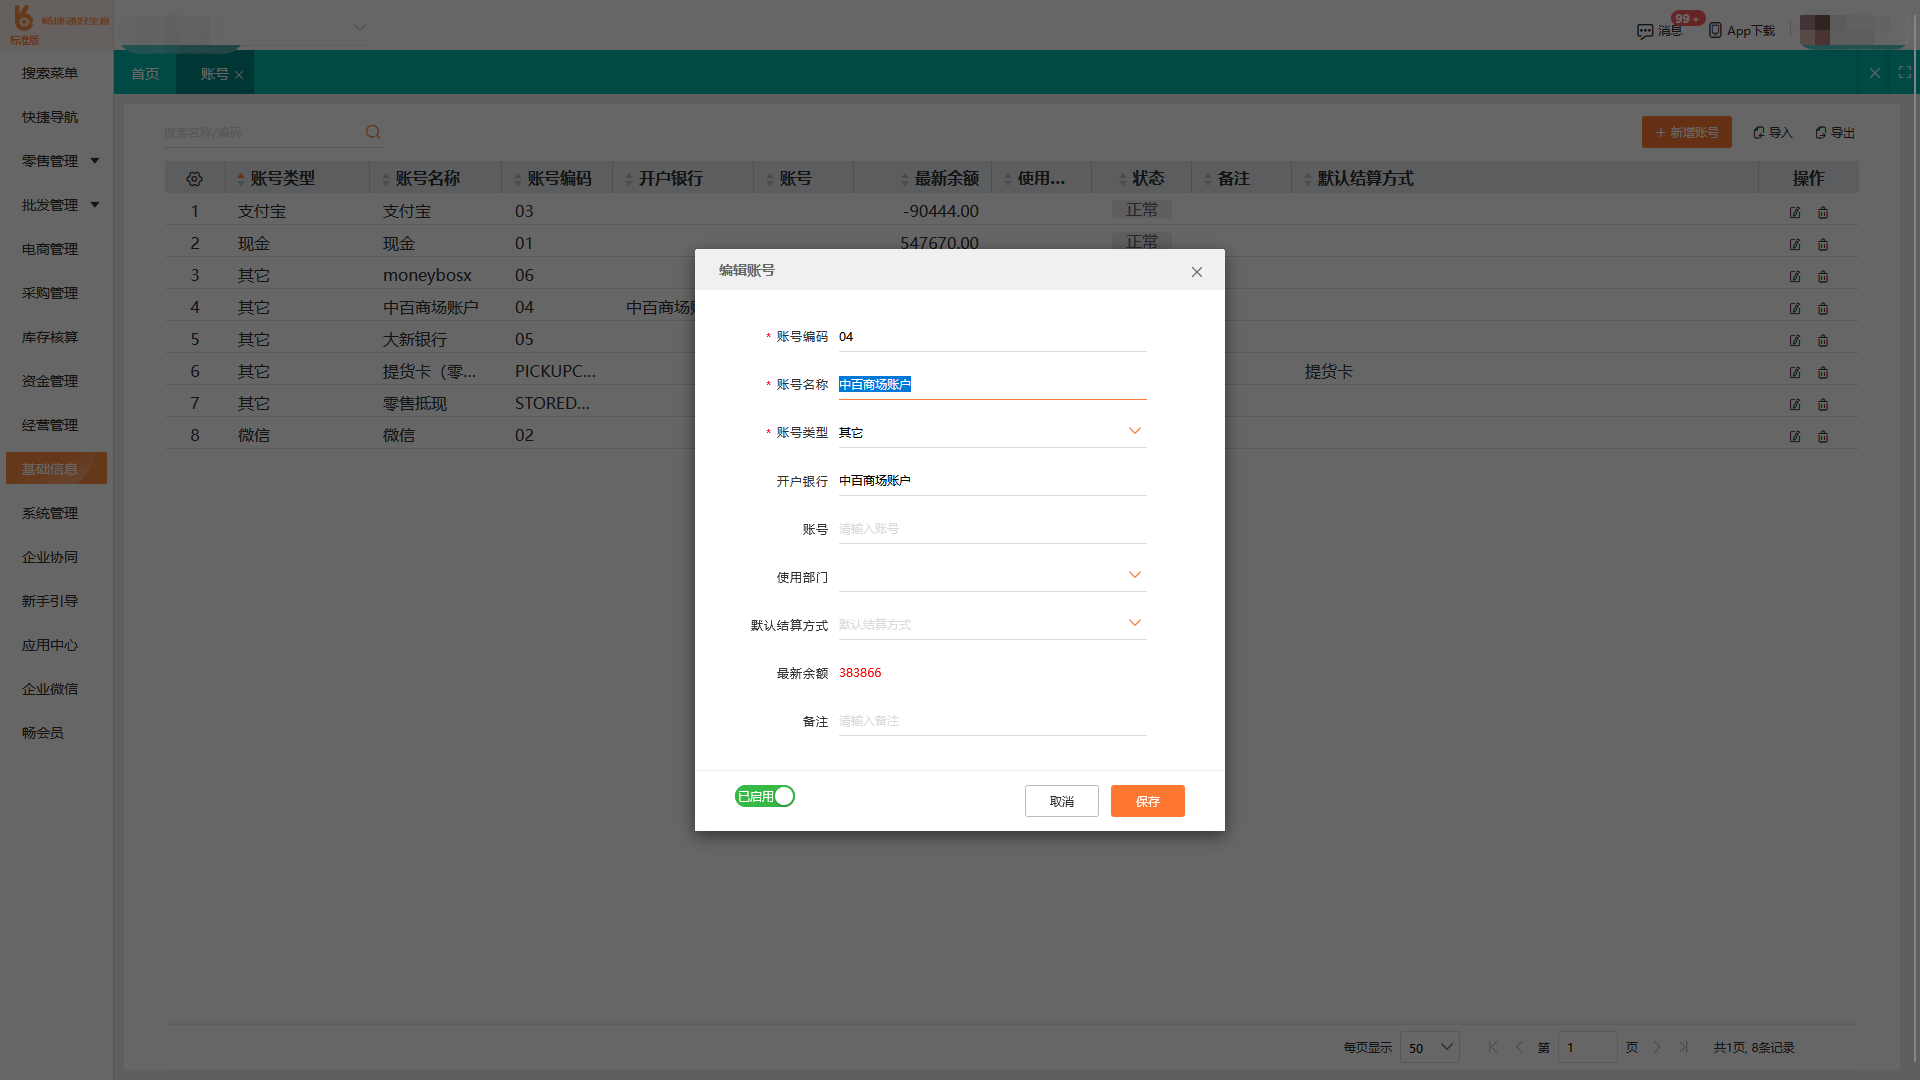Click the 取消 button to cancel

click(x=1062, y=800)
